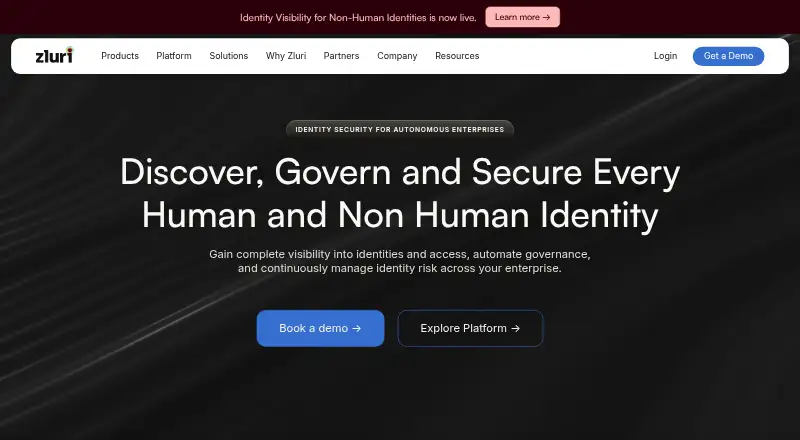The height and width of the screenshot is (440, 800).
Task: Open the Products menu
Action: point(120,56)
